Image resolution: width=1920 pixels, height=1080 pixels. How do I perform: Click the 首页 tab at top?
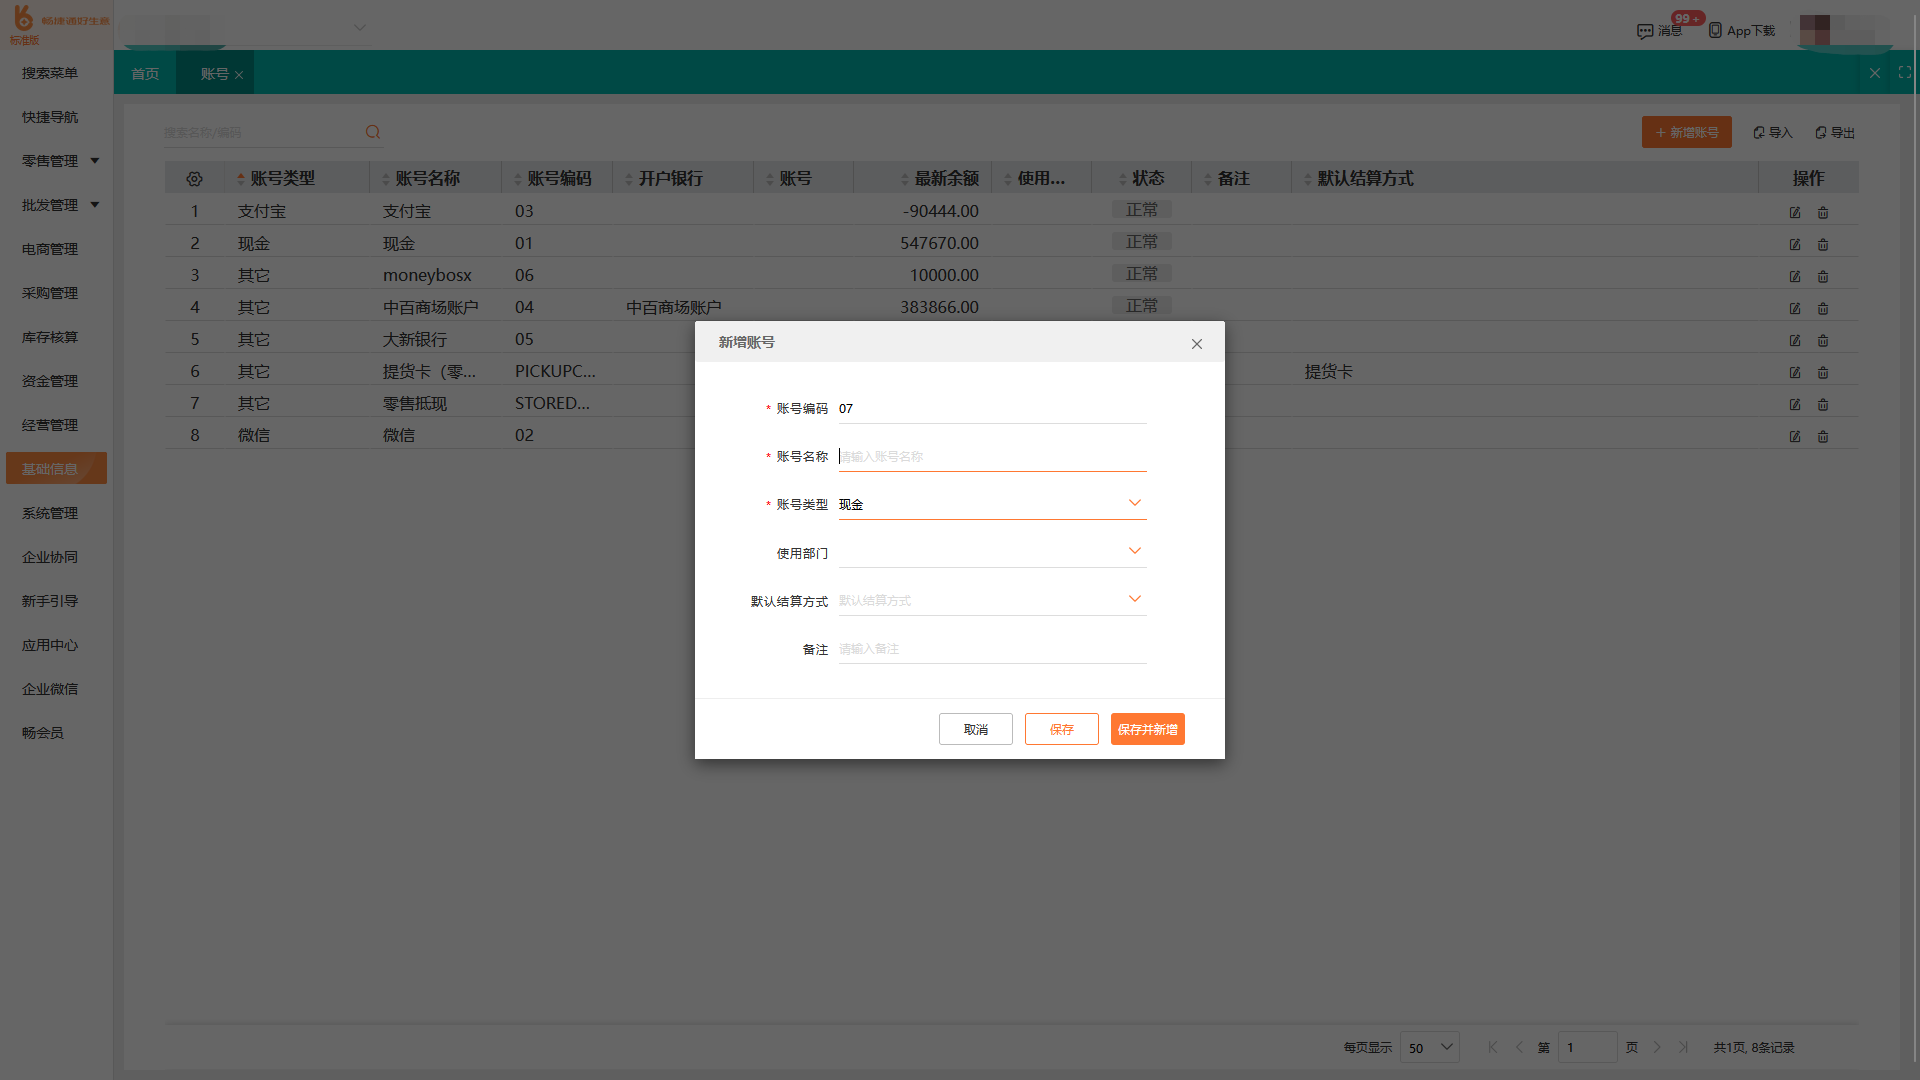coord(145,73)
